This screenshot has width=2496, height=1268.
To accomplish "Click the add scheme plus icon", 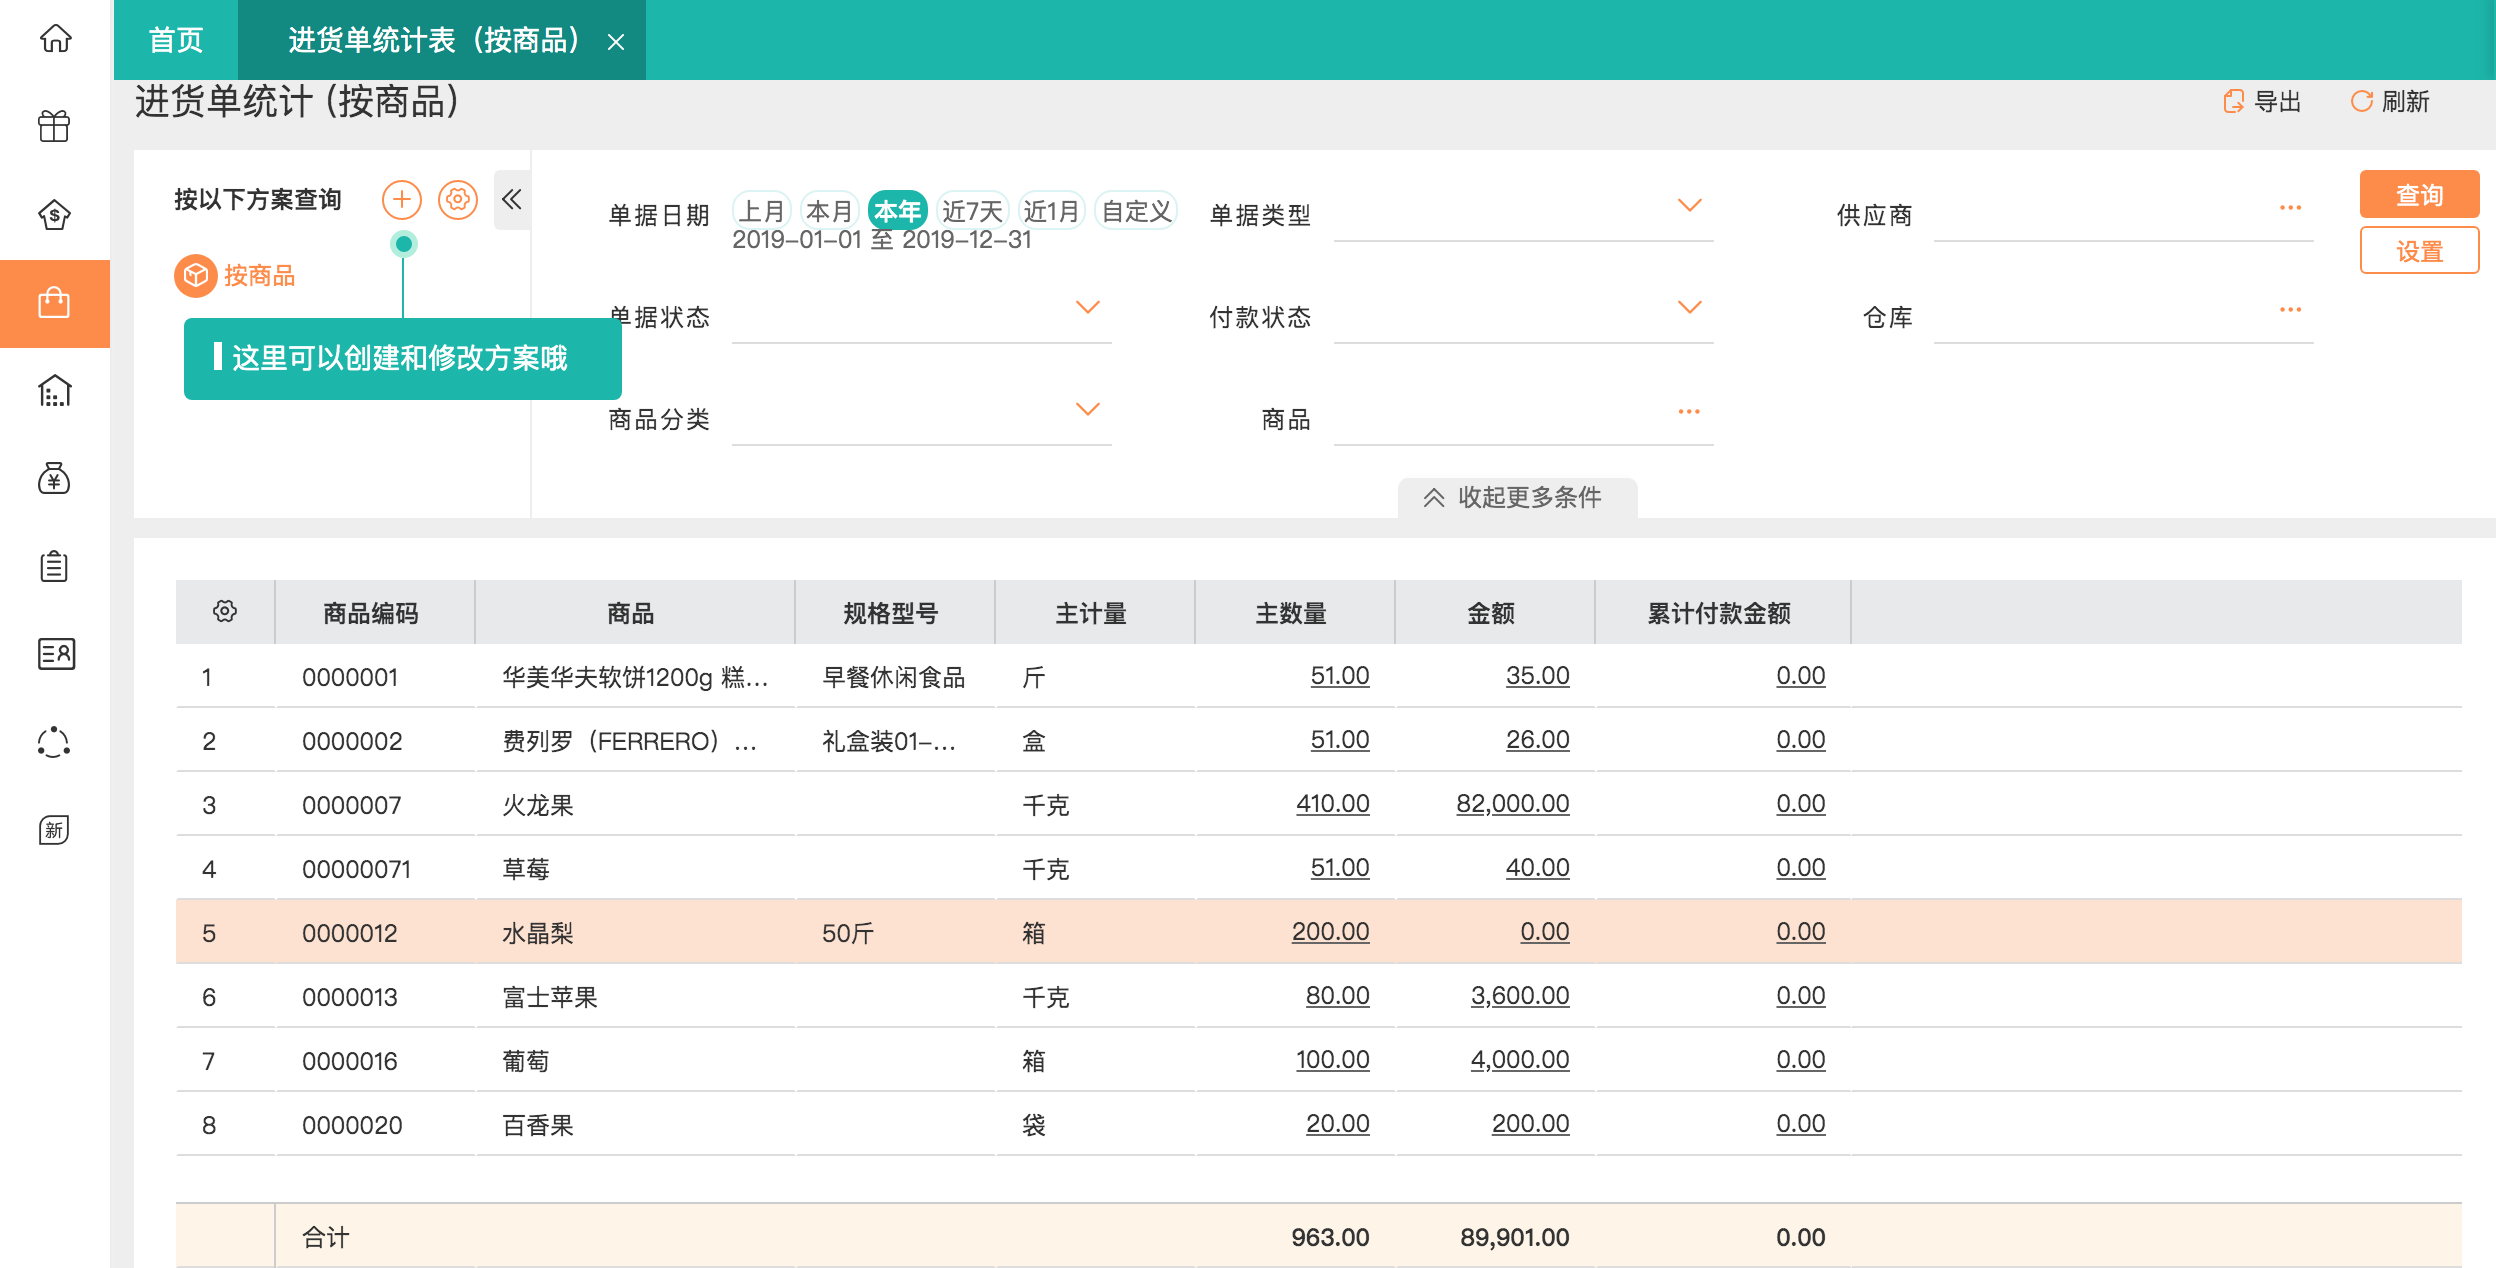I will 403,199.
